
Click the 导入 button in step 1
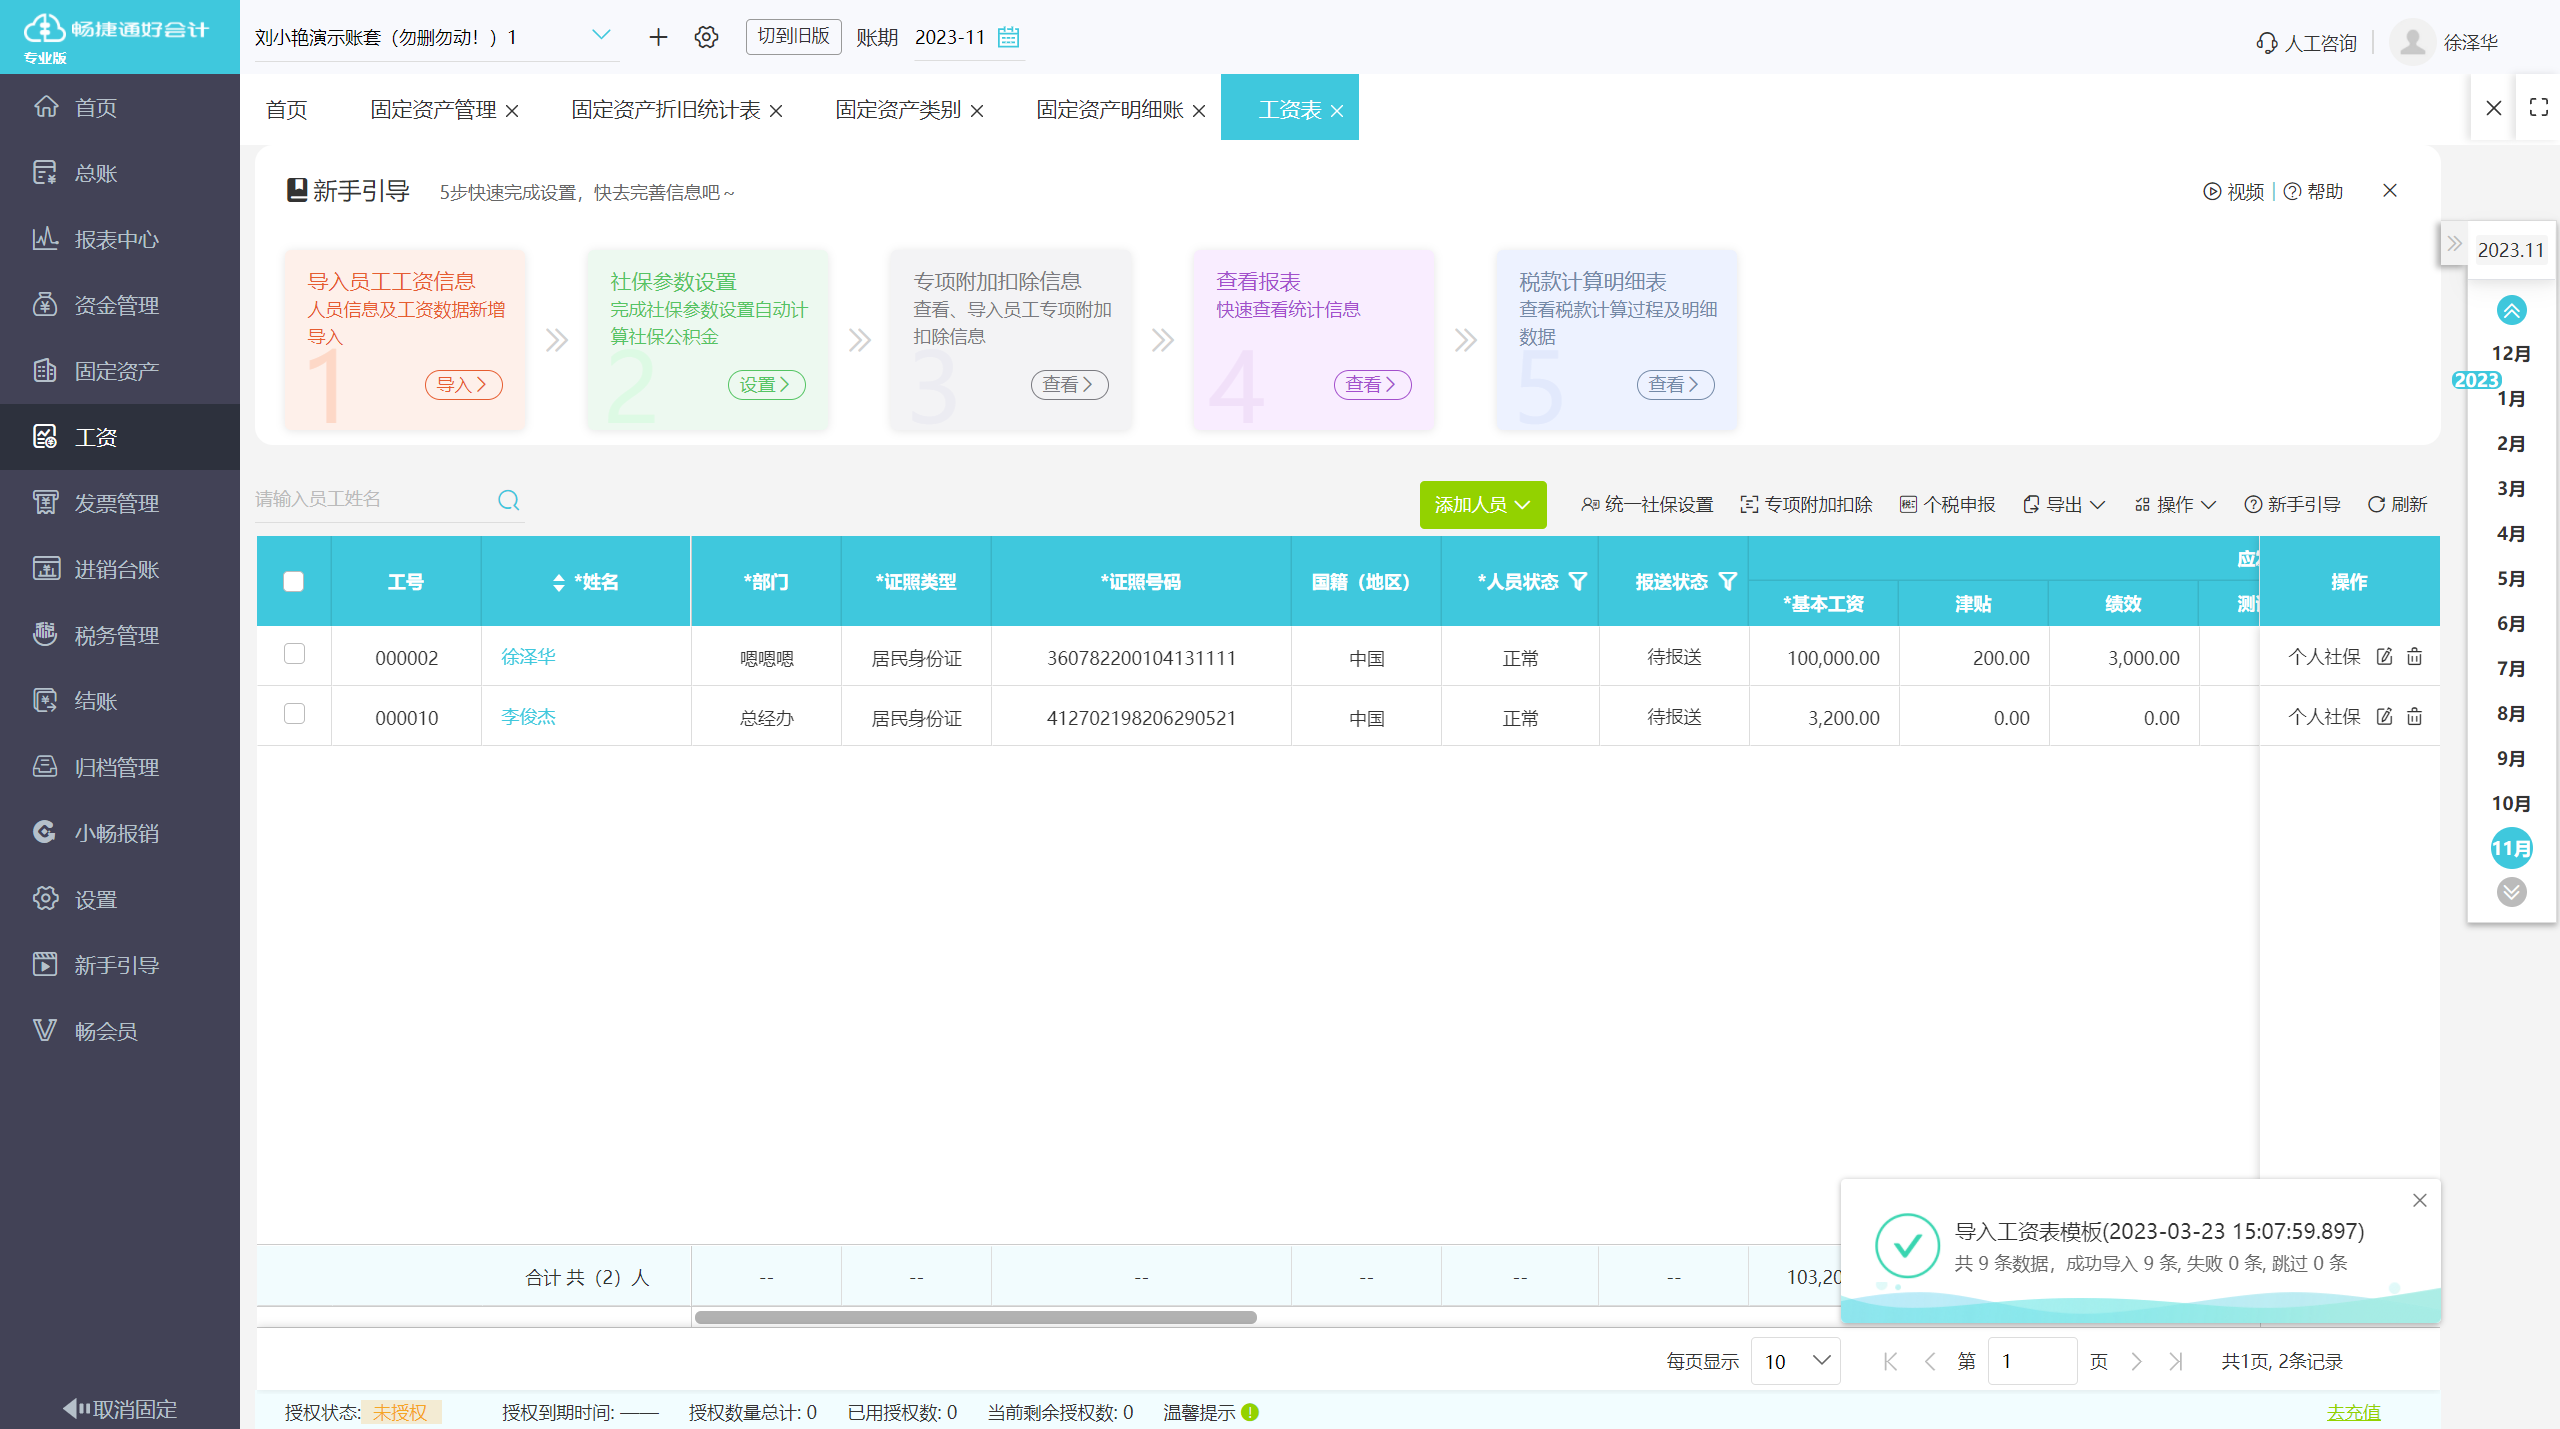click(464, 385)
